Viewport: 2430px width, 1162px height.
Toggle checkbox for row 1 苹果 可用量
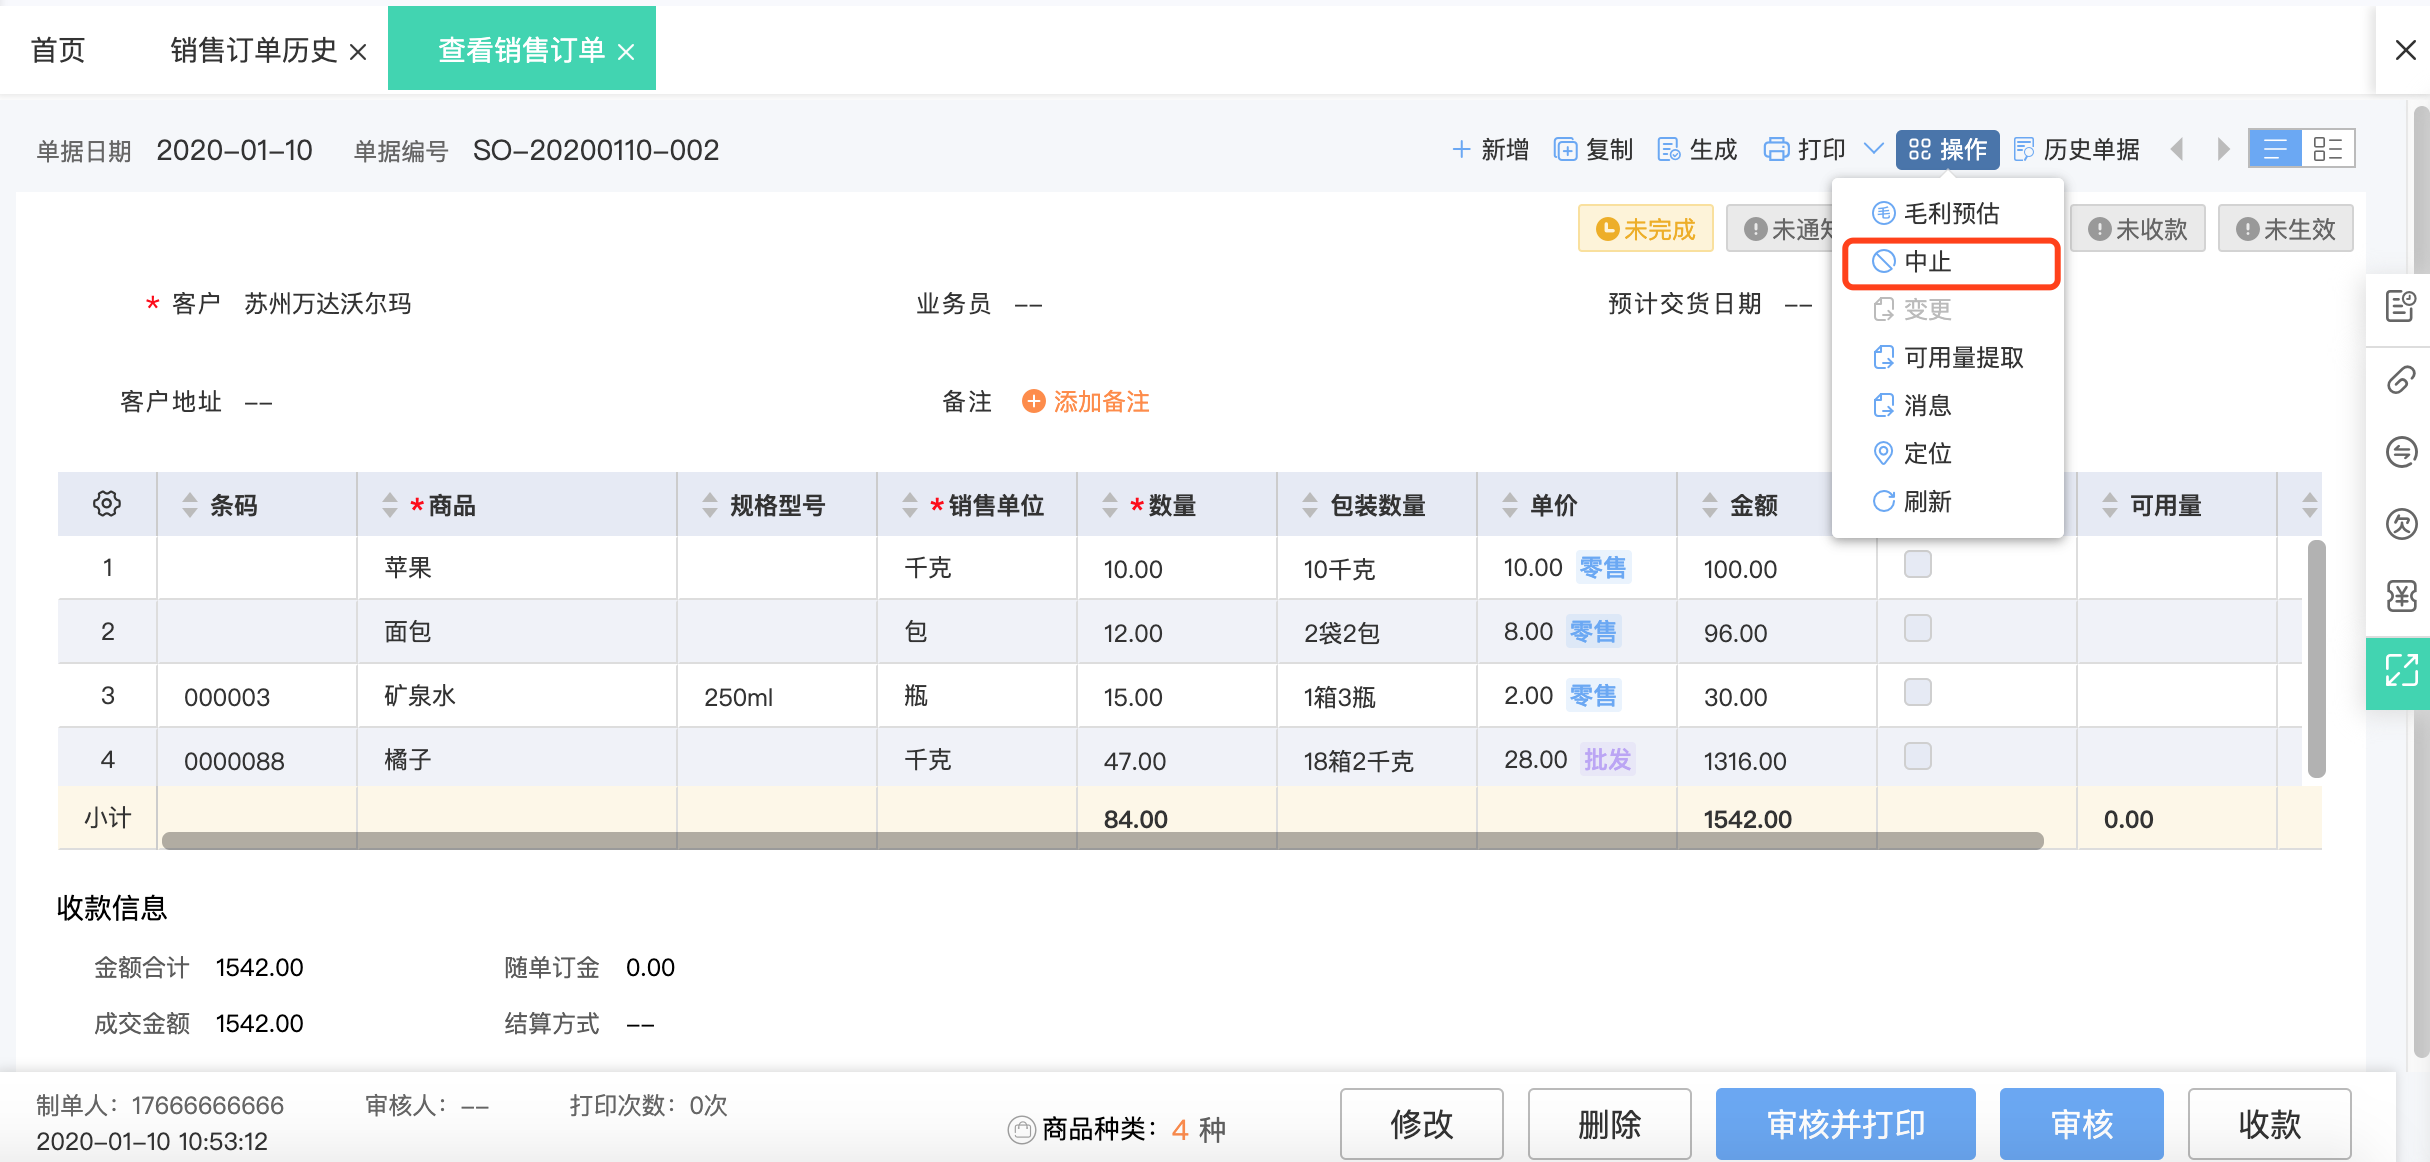tap(1919, 567)
